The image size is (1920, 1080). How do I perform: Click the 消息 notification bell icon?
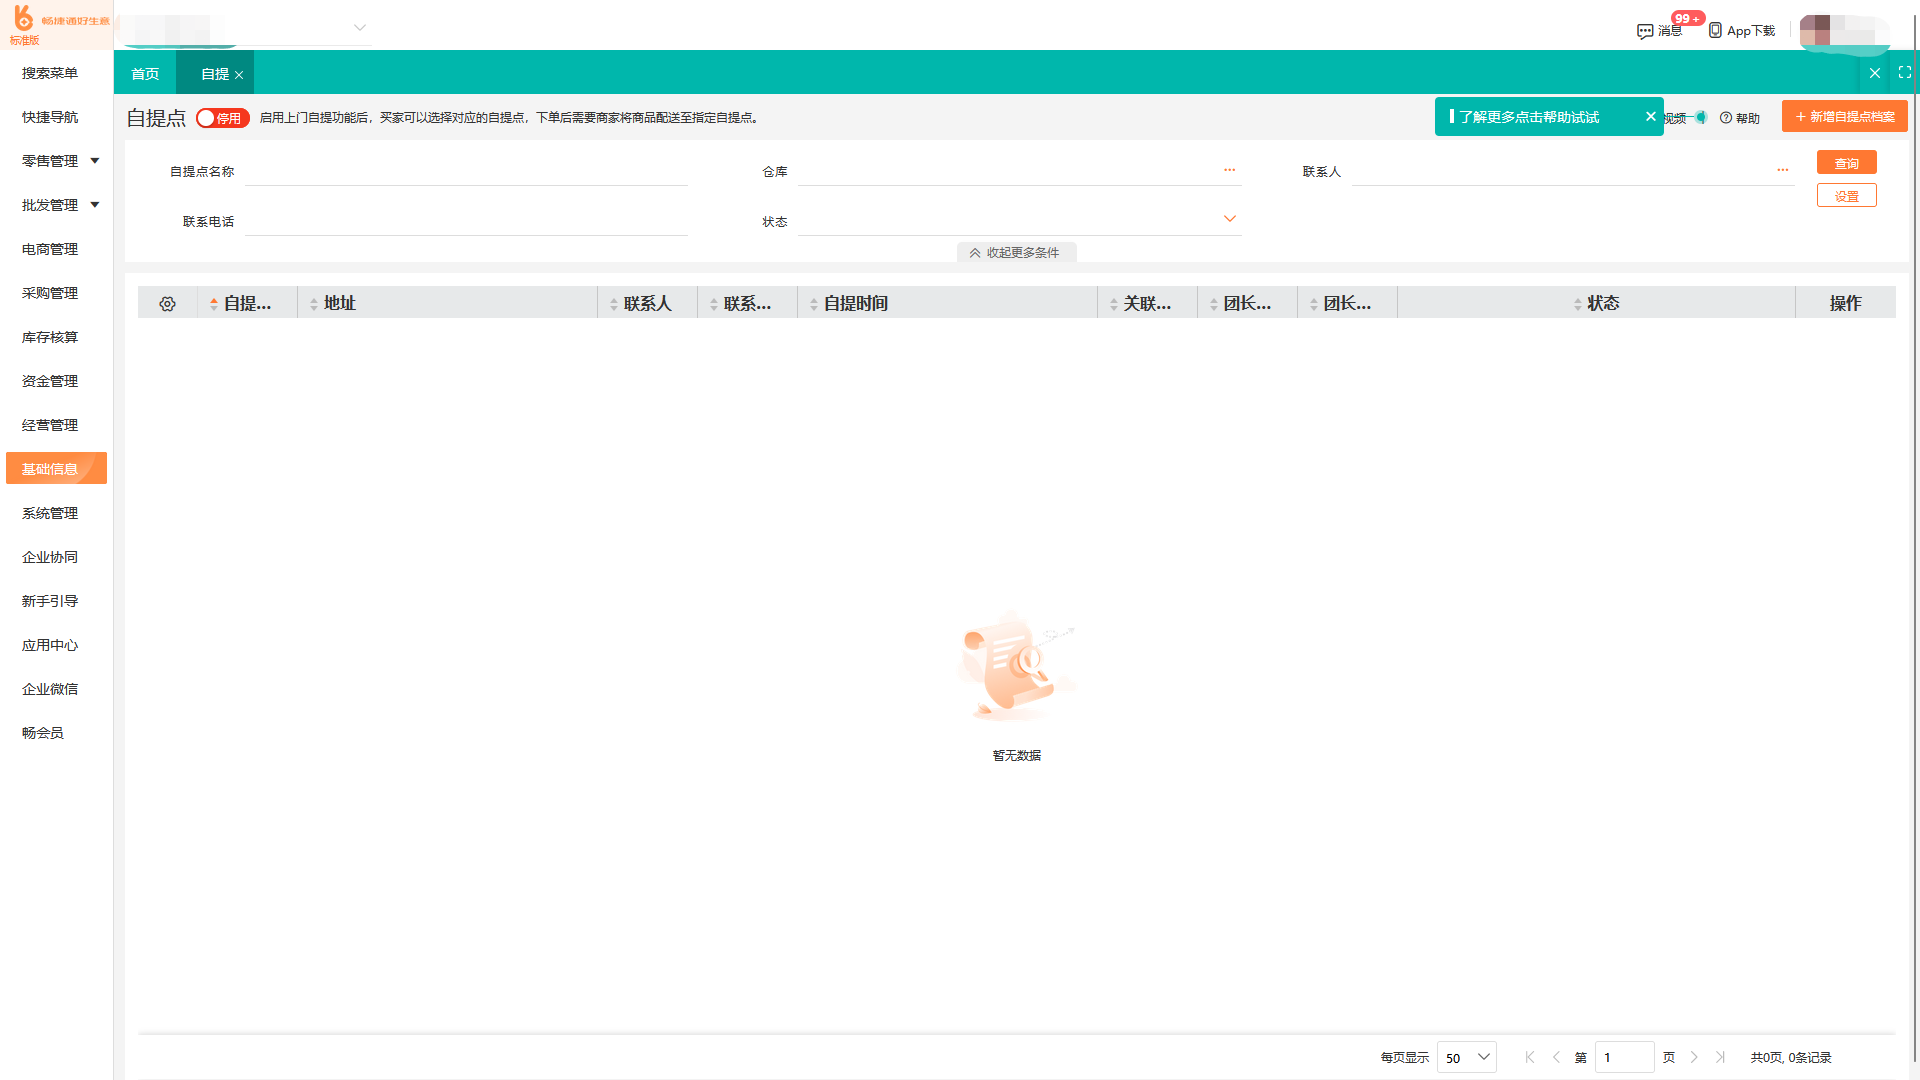pos(1659,29)
